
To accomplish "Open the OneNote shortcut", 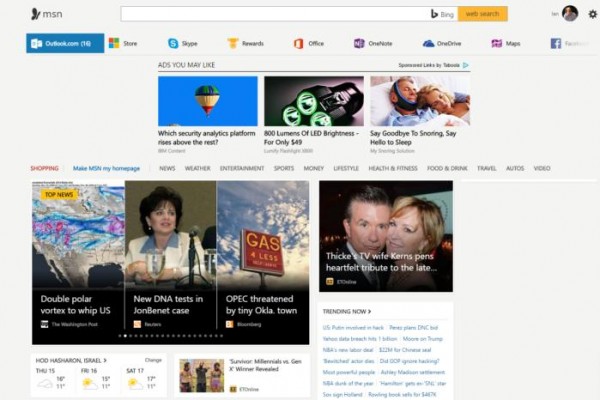I will click(372, 43).
